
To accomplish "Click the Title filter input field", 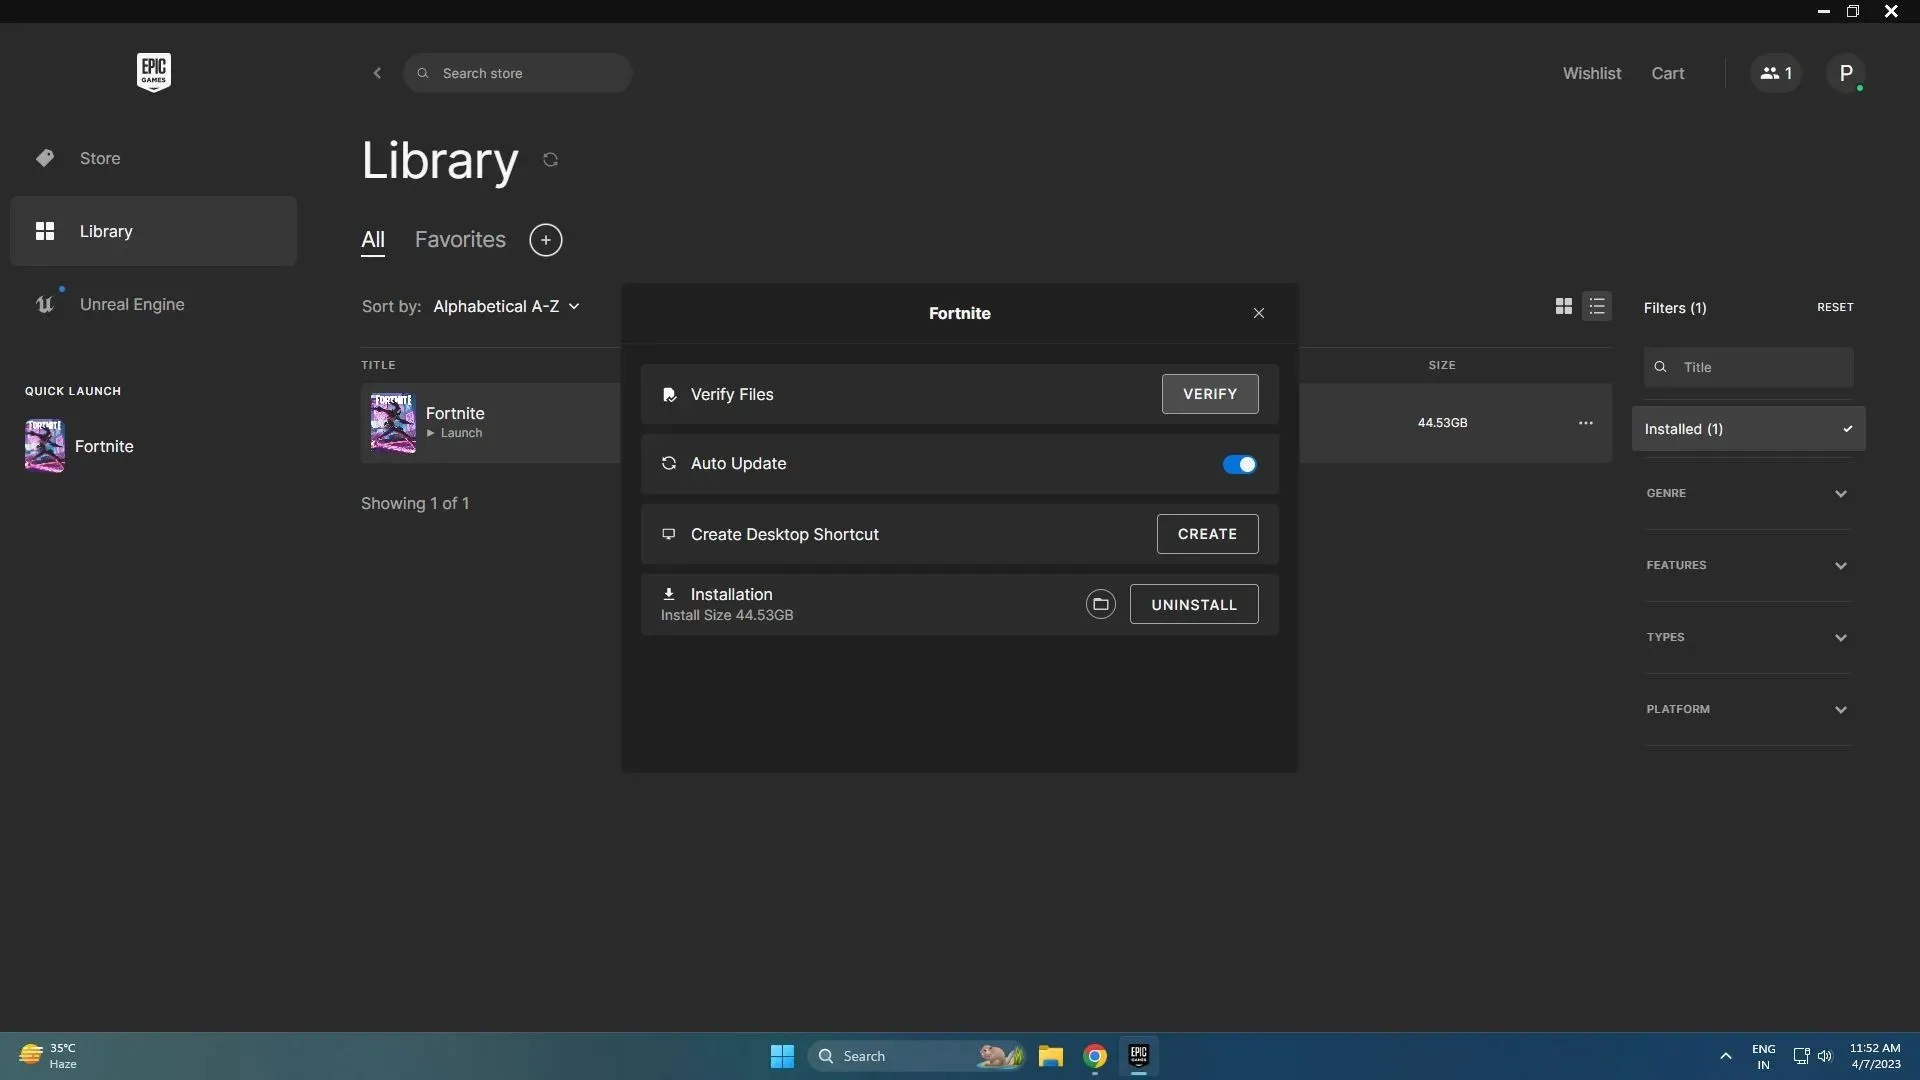I will [1748, 367].
